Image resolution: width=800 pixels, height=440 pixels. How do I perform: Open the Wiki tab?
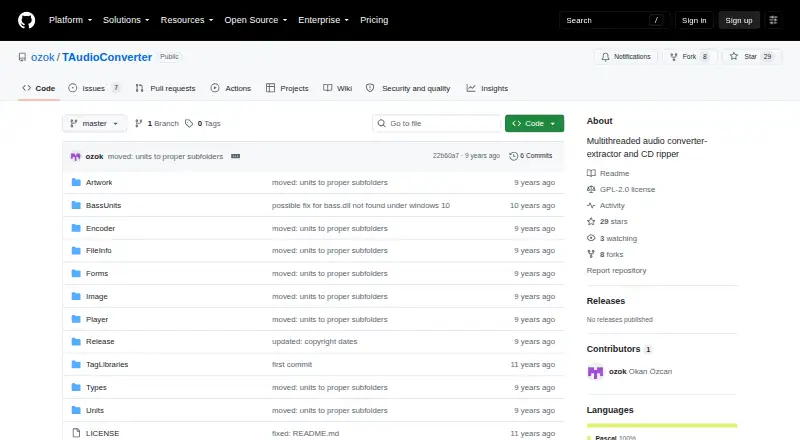pyautogui.click(x=338, y=88)
